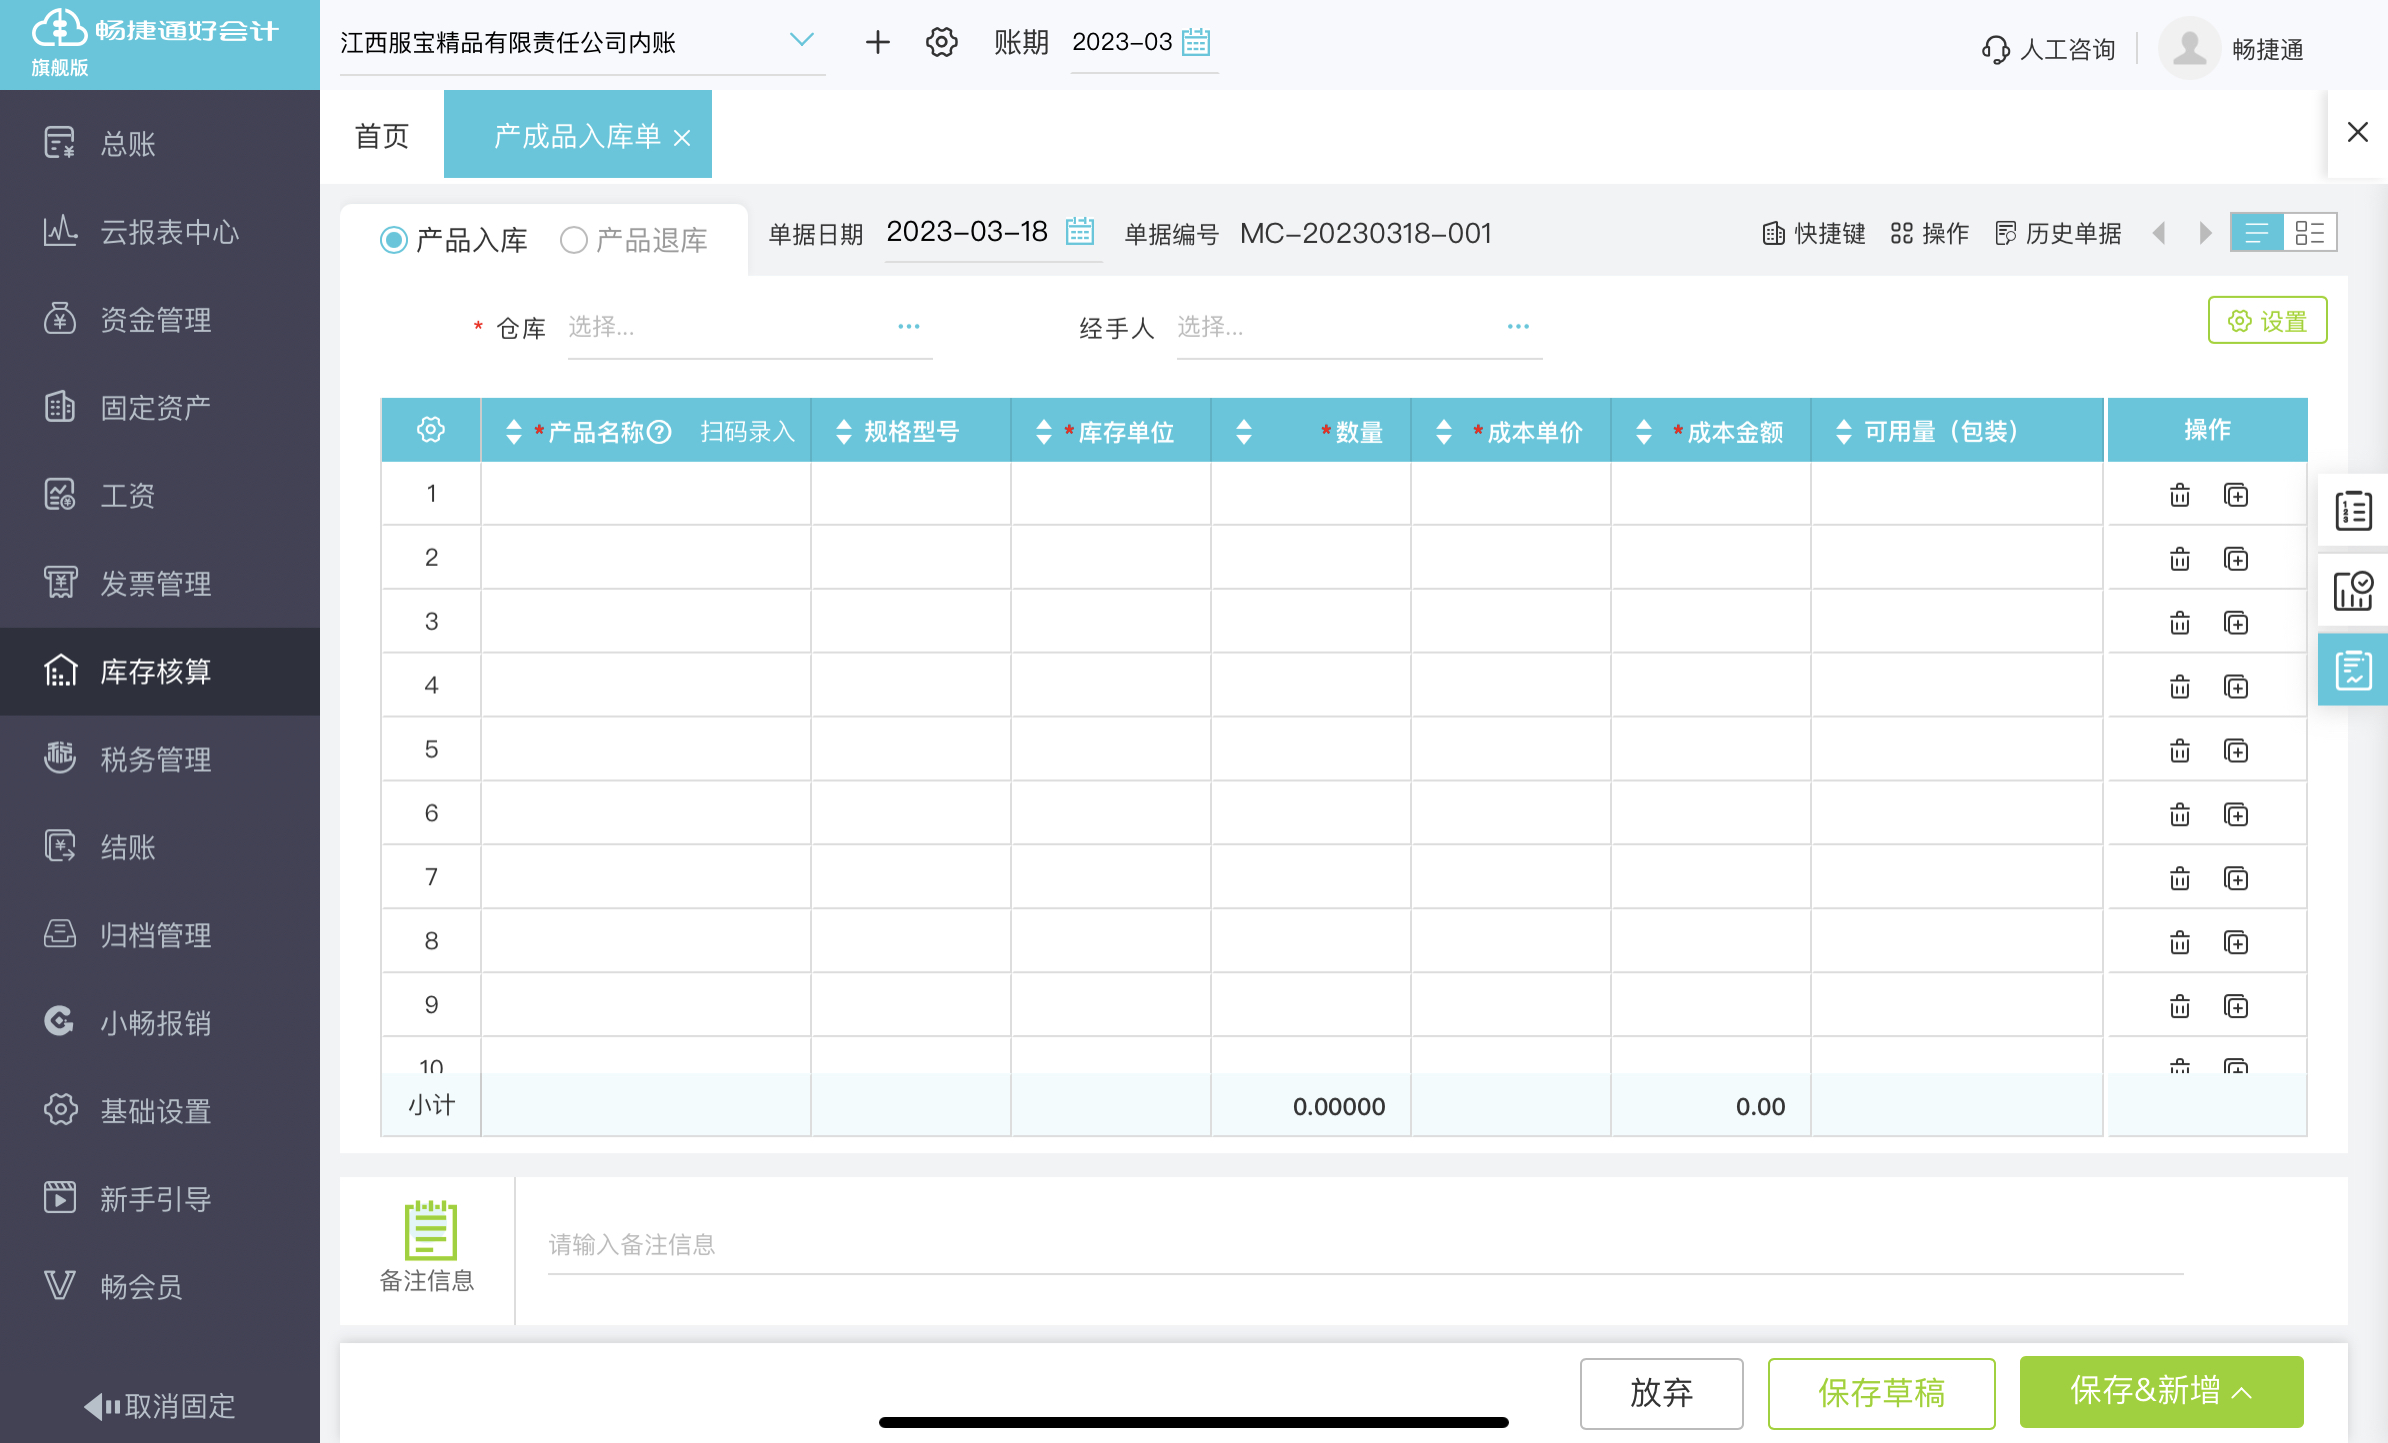Select 产品入库 radio button
The height and width of the screenshot is (1443, 2388).
tap(391, 239)
